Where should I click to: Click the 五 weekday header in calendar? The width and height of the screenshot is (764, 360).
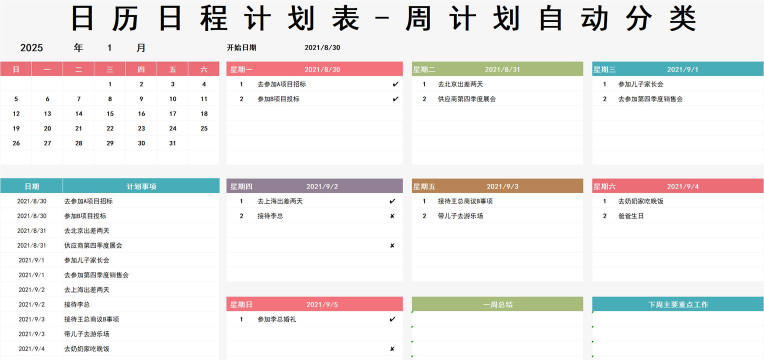(172, 69)
